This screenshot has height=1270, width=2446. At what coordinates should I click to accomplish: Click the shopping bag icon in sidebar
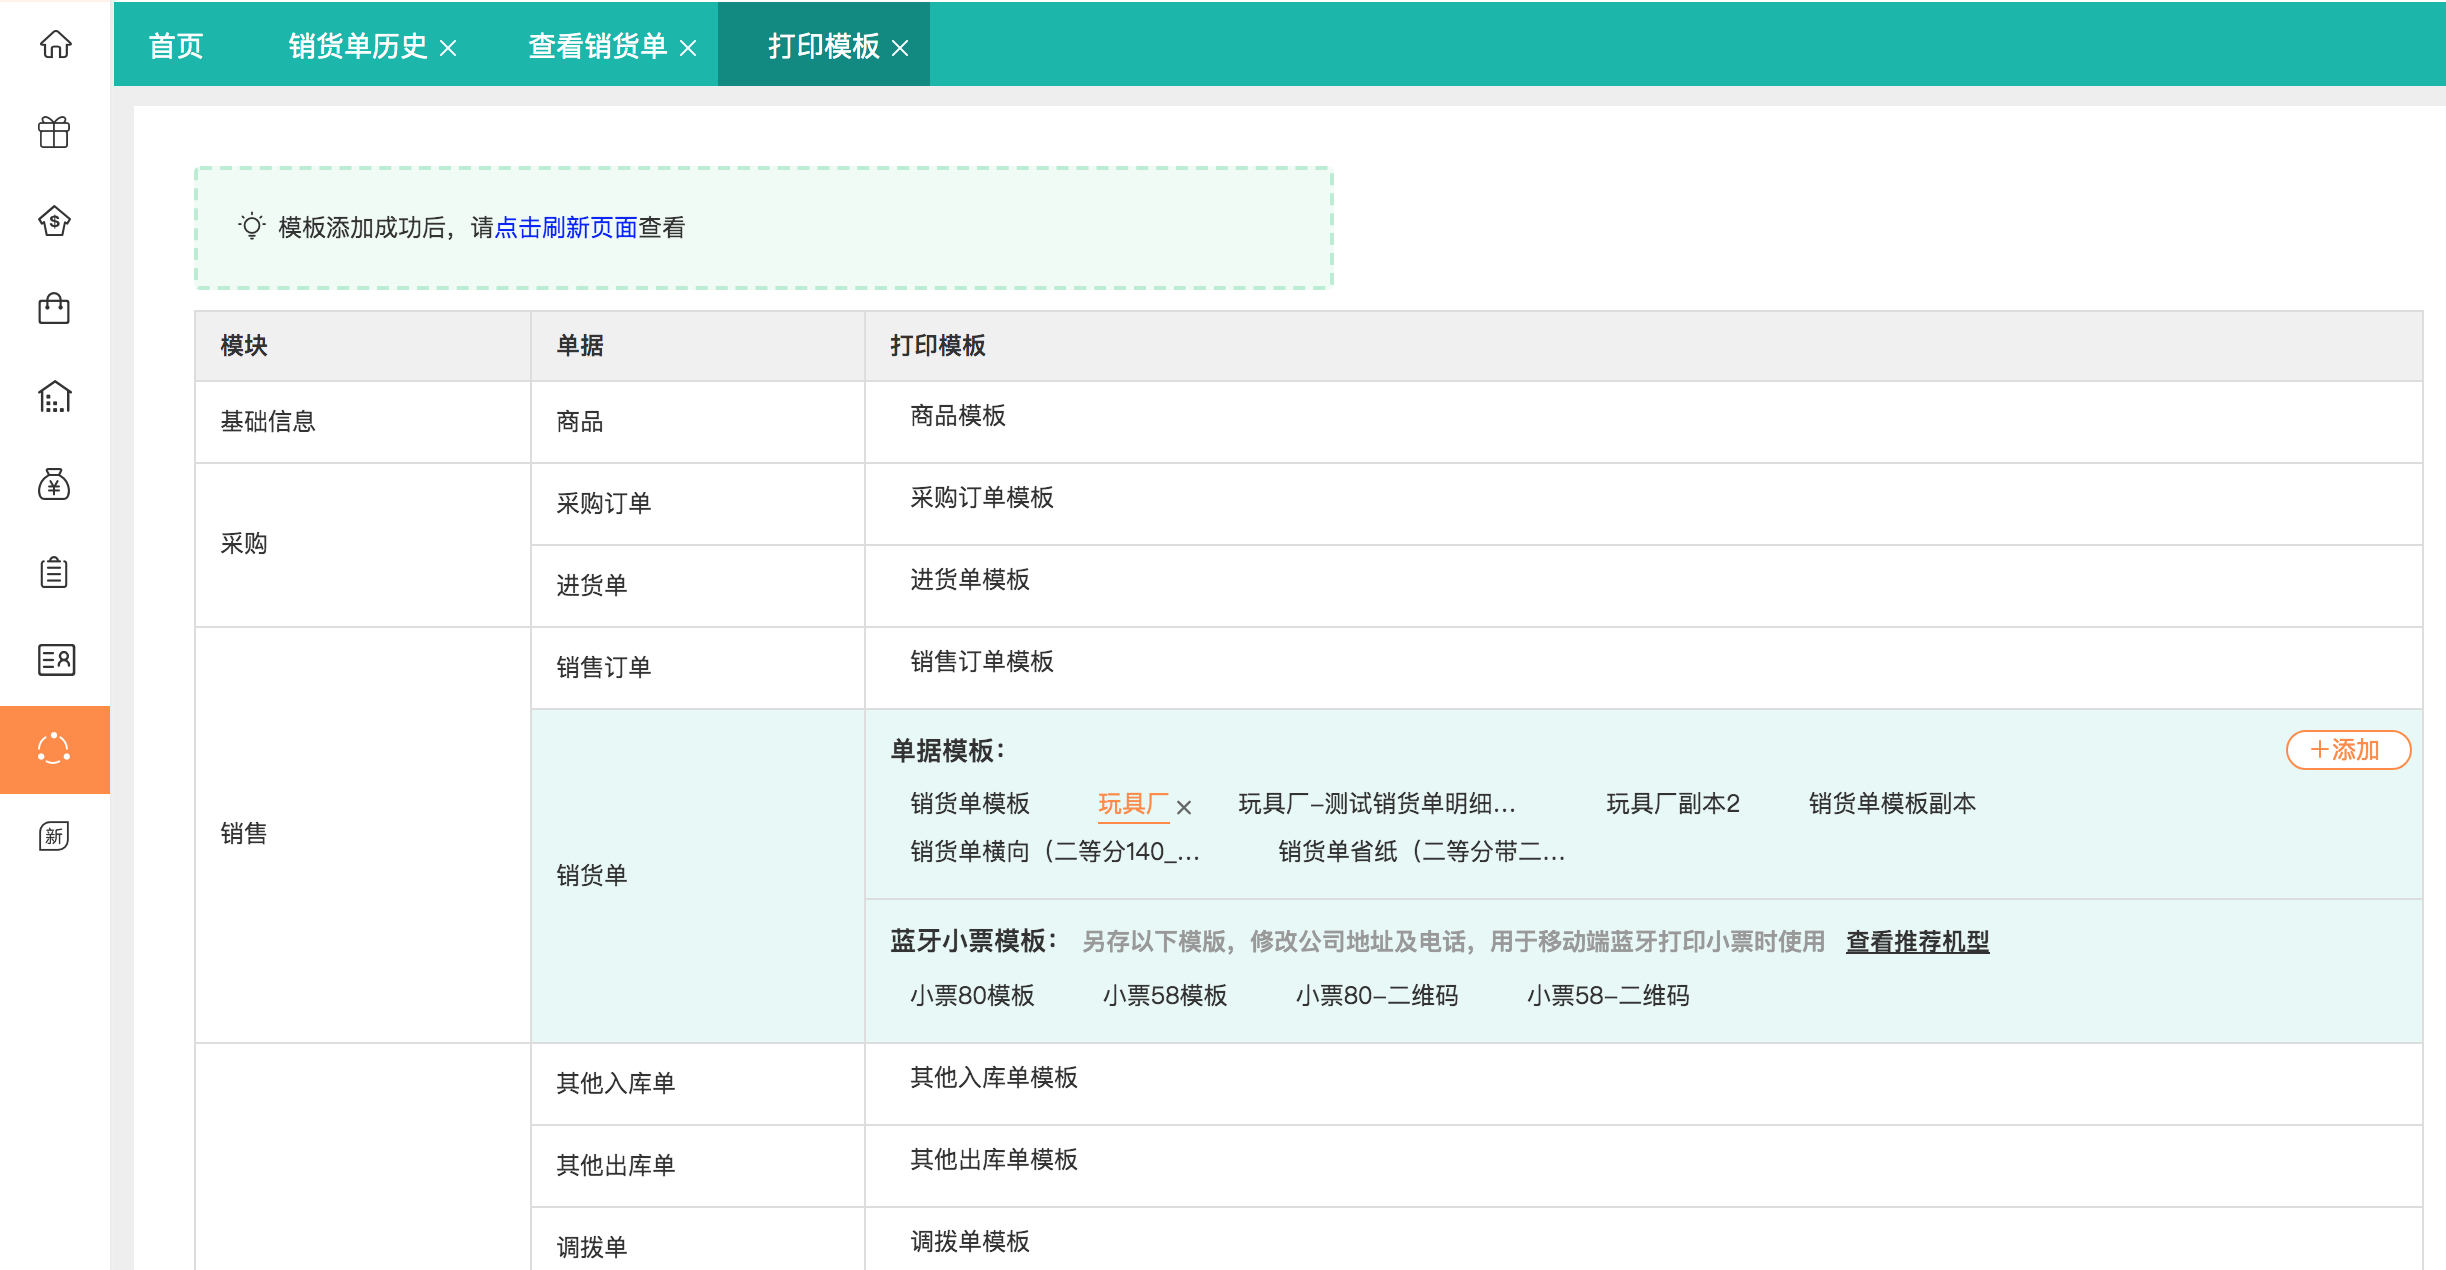click(x=55, y=307)
